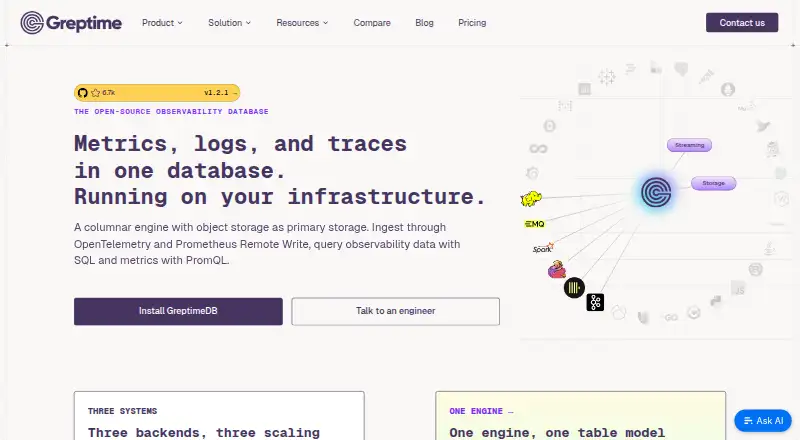Click 'One engine, one table model' heading

557,433
